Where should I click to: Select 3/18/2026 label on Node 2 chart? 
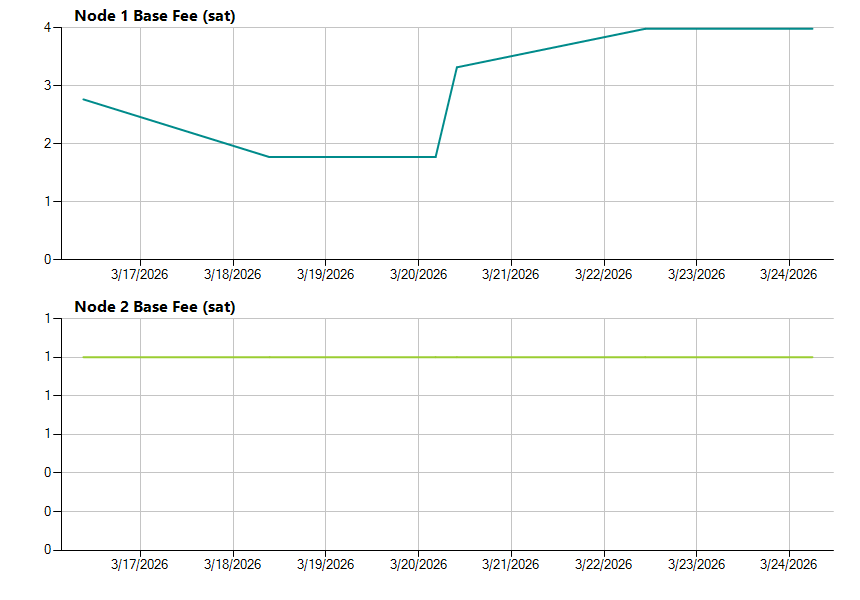pyautogui.click(x=232, y=564)
